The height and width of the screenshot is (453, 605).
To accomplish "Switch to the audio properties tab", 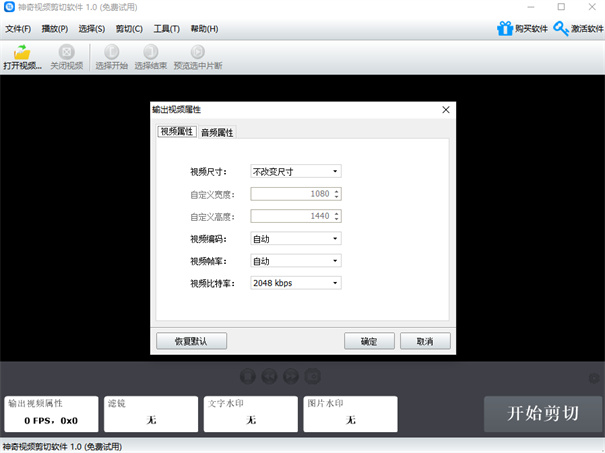I will [217, 132].
